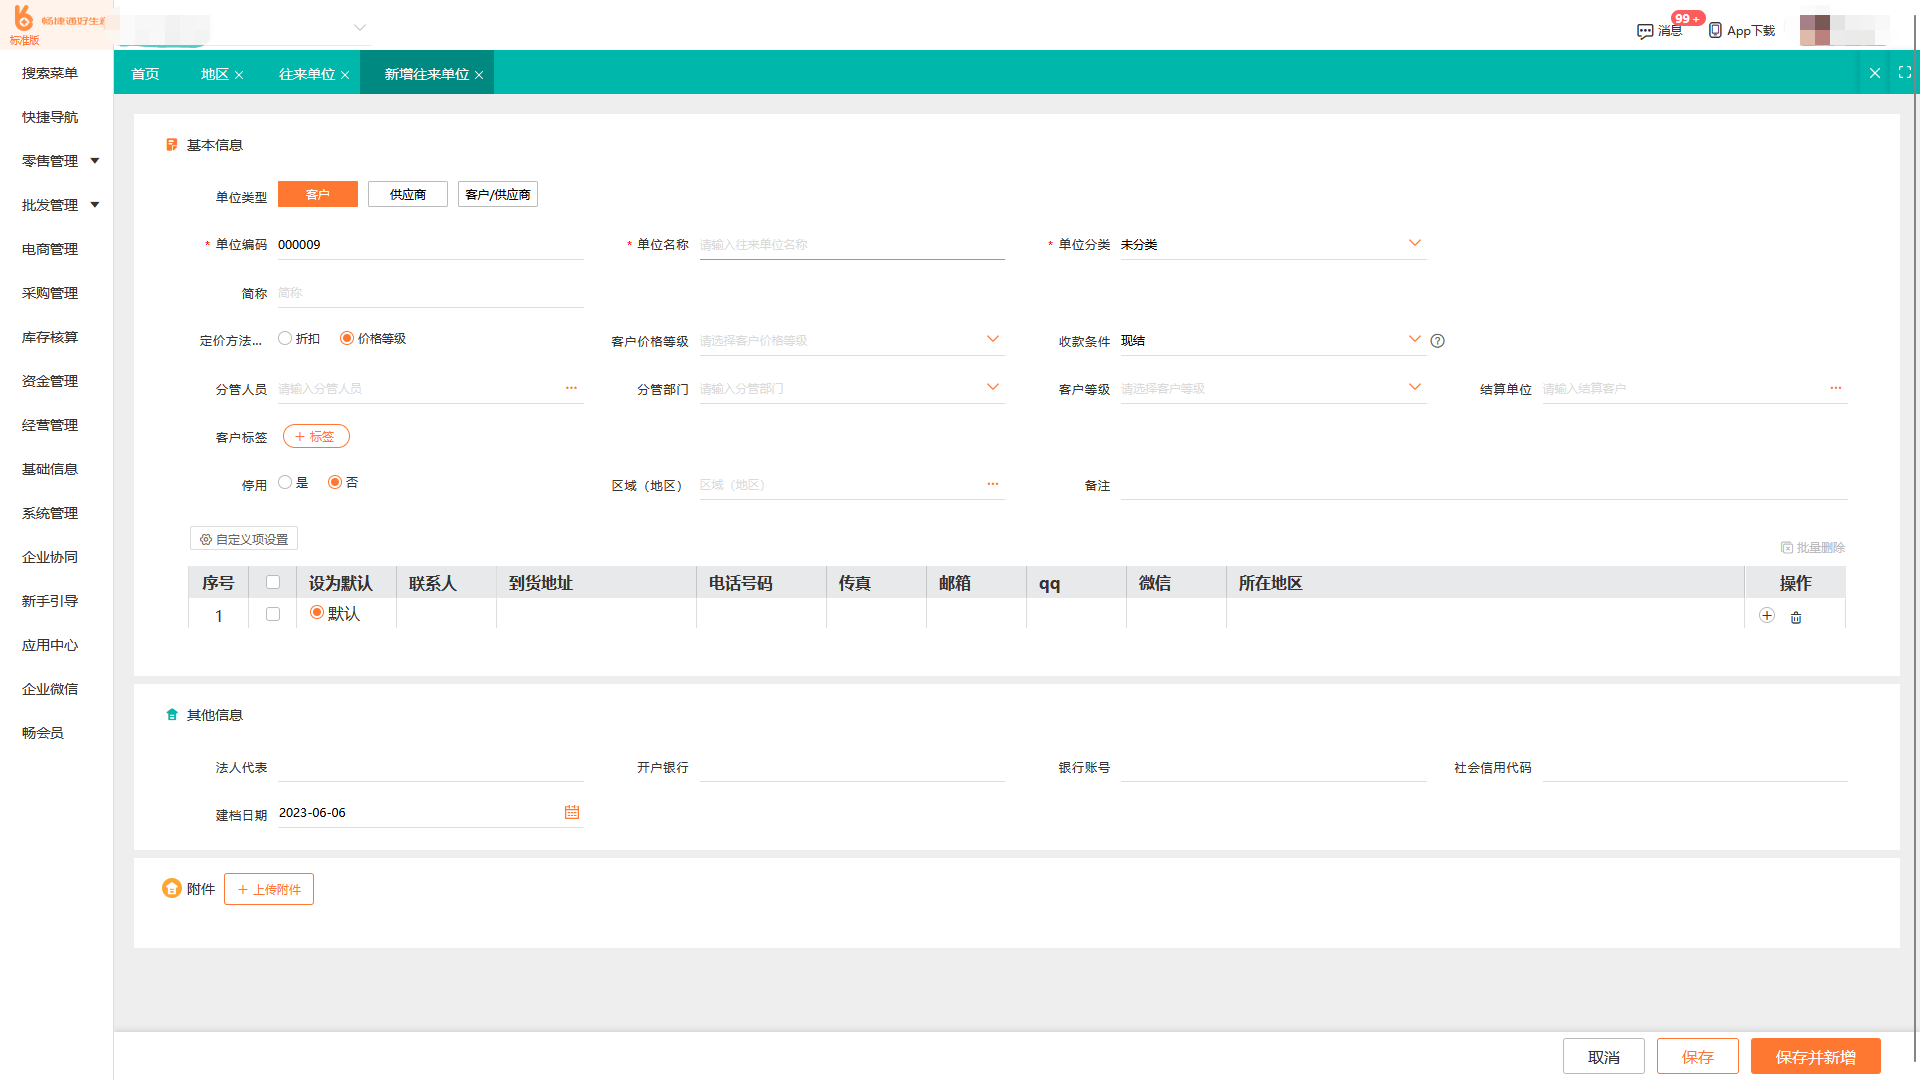Click the 分管人员 ellipsis icon
The image size is (1920, 1080).
pyautogui.click(x=570, y=388)
